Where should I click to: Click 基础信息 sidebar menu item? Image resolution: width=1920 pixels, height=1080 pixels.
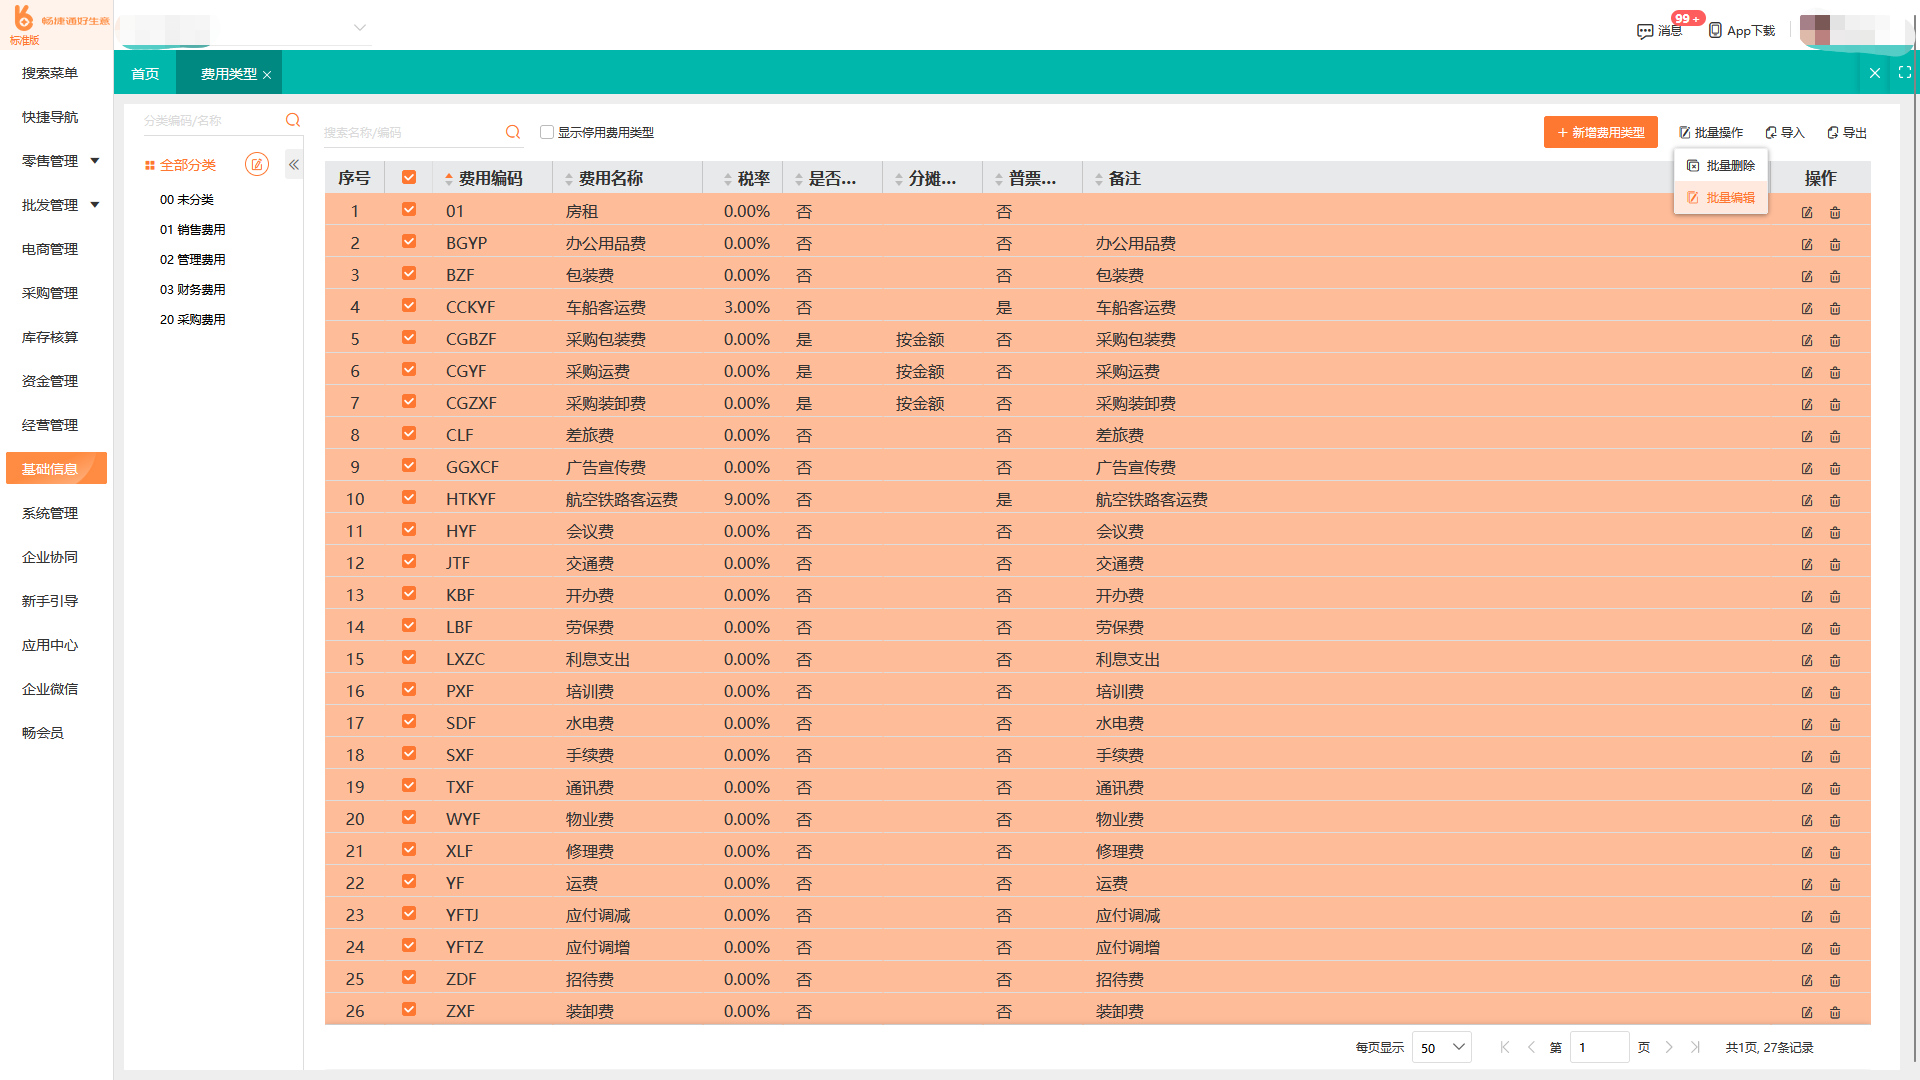[55, 468]
